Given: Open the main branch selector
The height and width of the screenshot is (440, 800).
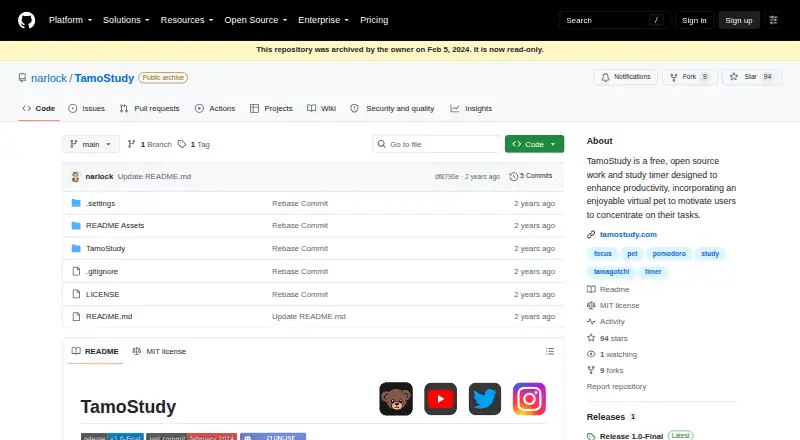Looking at the screenshot, I should pos(91,144).
